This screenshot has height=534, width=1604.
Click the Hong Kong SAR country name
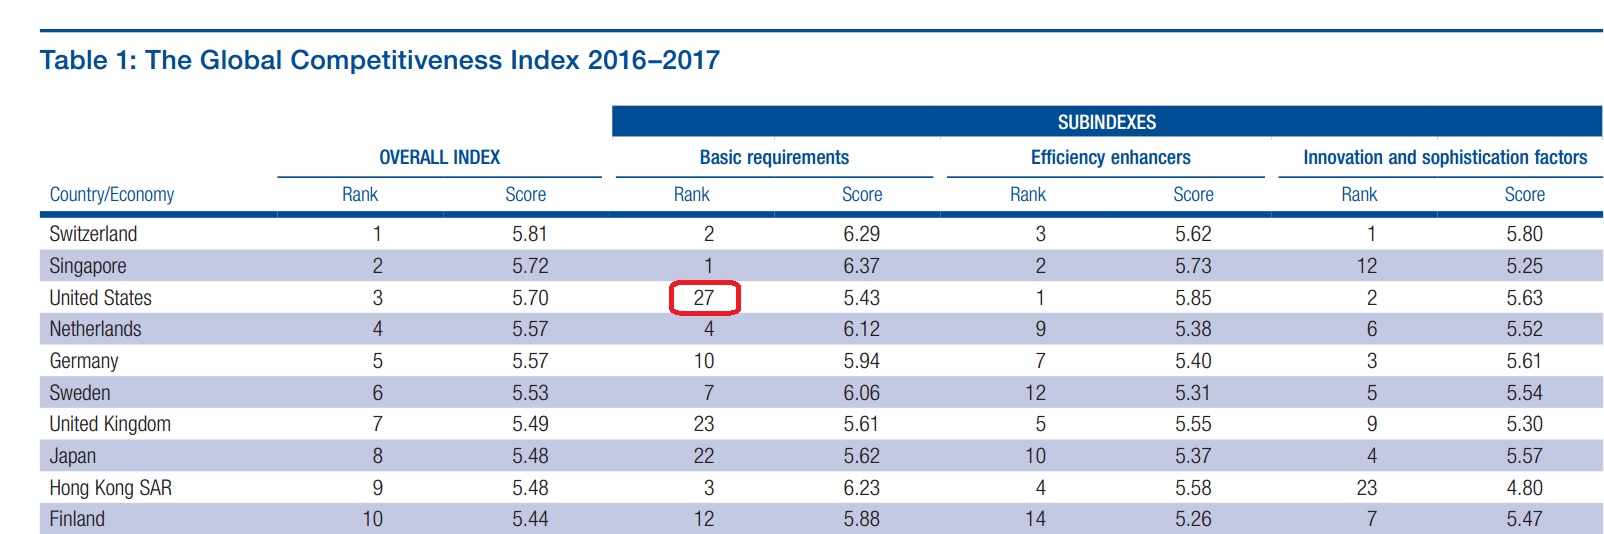[110, 488]
